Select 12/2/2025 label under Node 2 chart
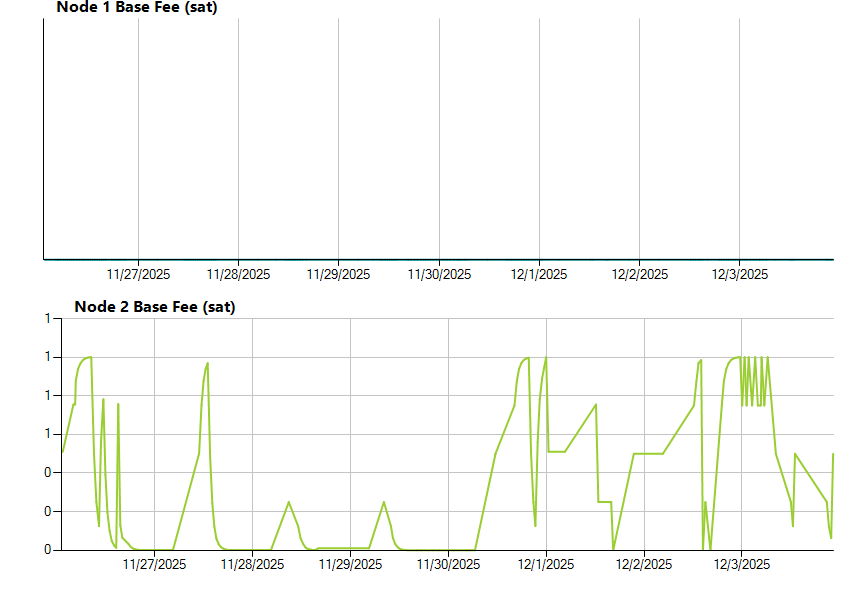Viewport: 860px width, 600px height. [x=643, y=565]
